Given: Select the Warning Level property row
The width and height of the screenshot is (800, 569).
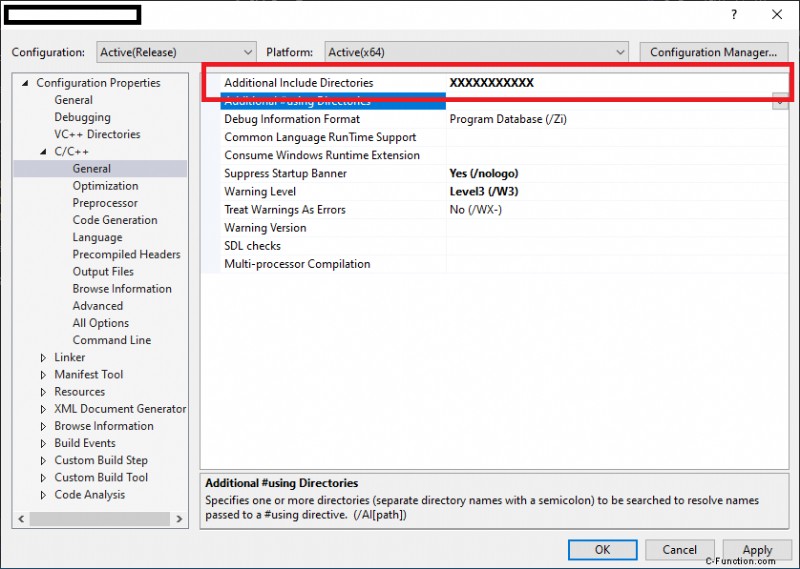Looking at the screenshot, I should coord(260,191).
